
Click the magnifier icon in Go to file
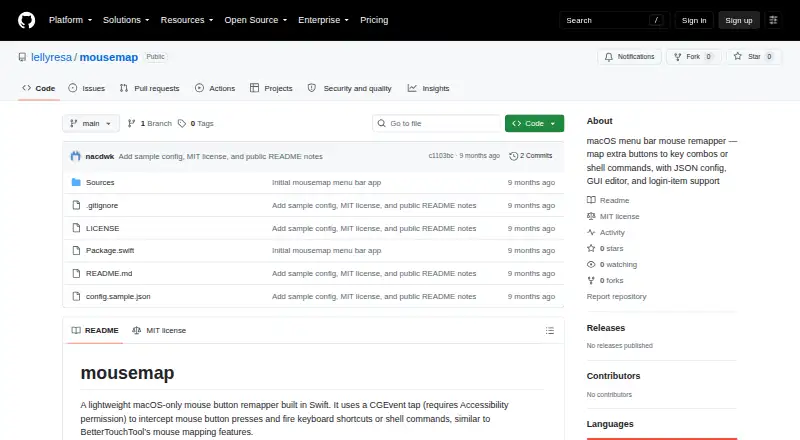(381, 124)
